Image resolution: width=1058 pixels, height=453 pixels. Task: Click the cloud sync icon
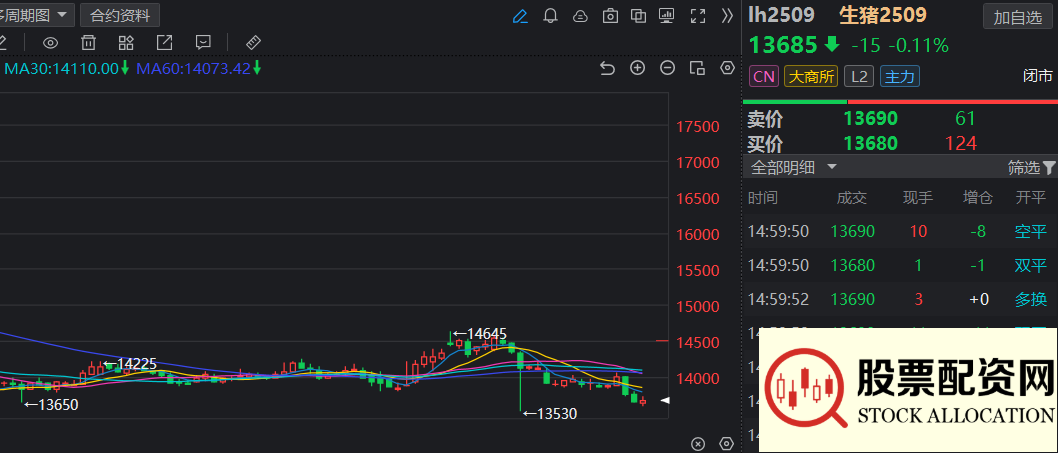coord(580,16)
